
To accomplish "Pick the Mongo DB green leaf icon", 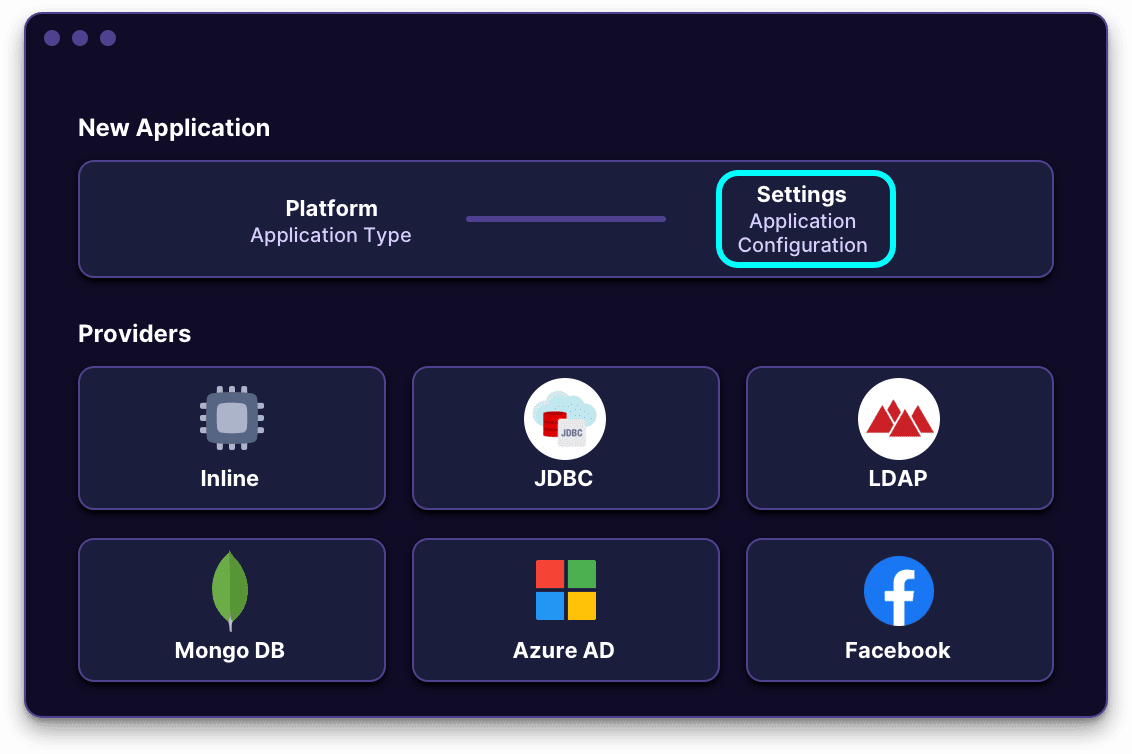I will click(x=230, y=590).
